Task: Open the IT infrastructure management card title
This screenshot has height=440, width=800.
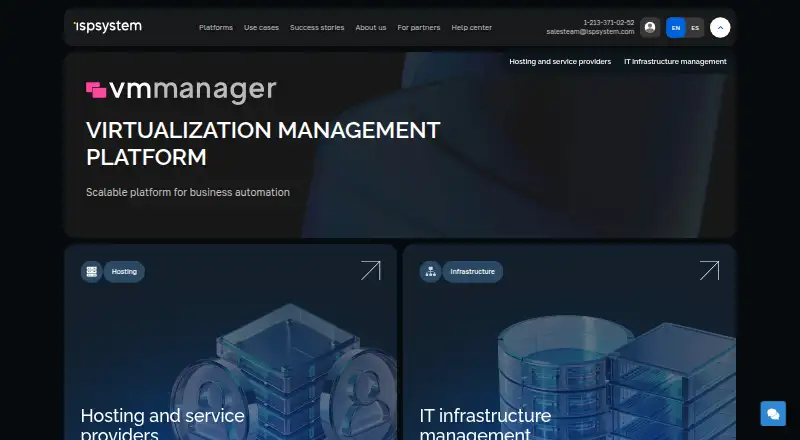Action: [x=485, y=424]
